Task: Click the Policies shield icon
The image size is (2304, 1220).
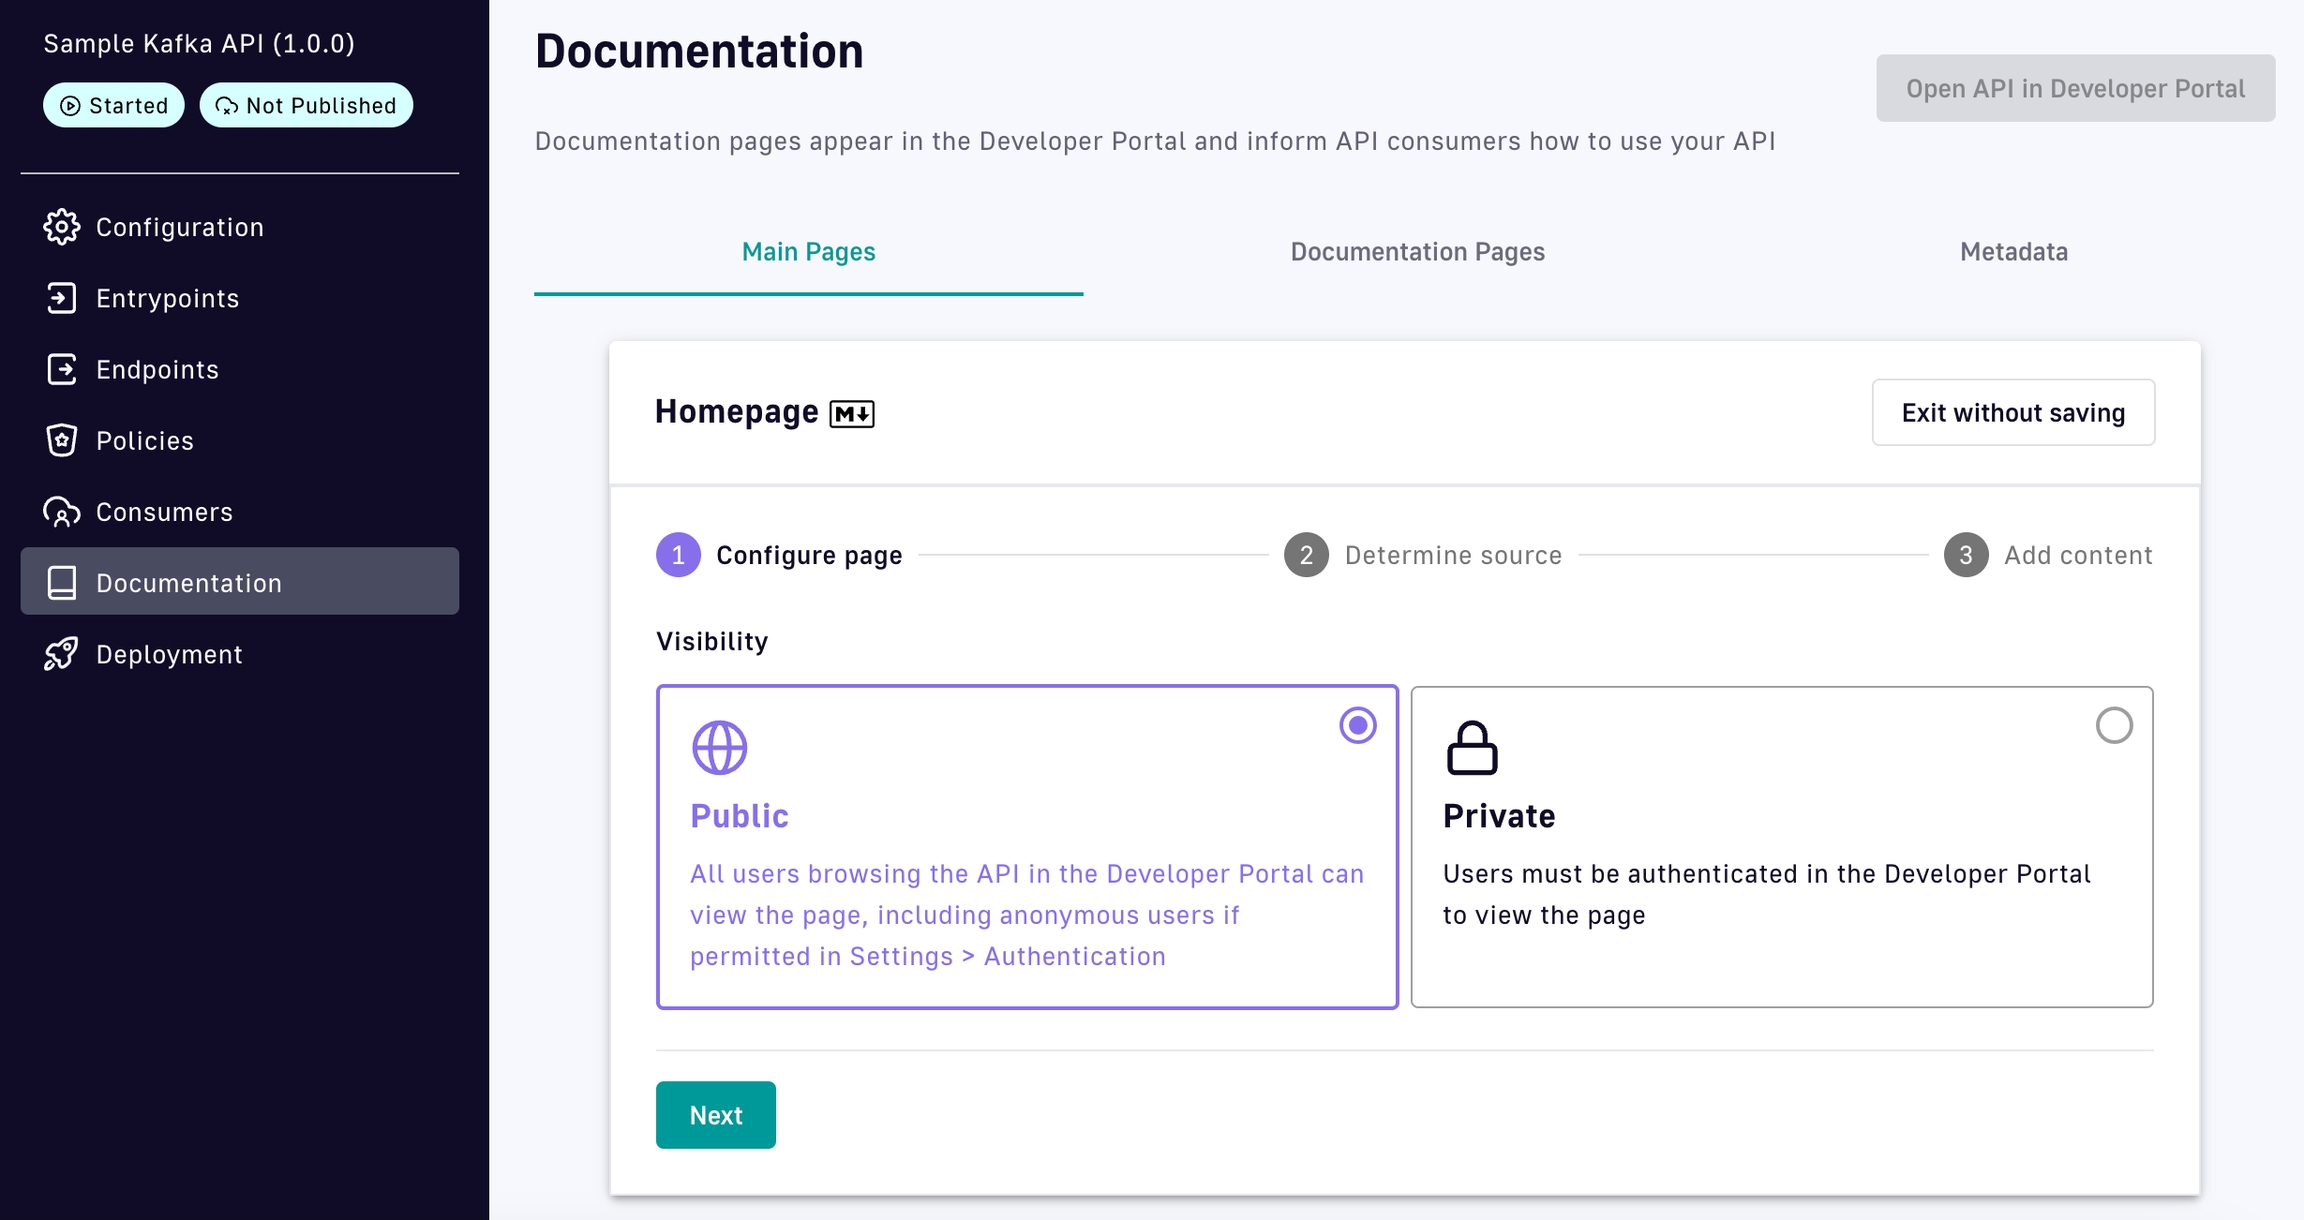Action: 61,440
